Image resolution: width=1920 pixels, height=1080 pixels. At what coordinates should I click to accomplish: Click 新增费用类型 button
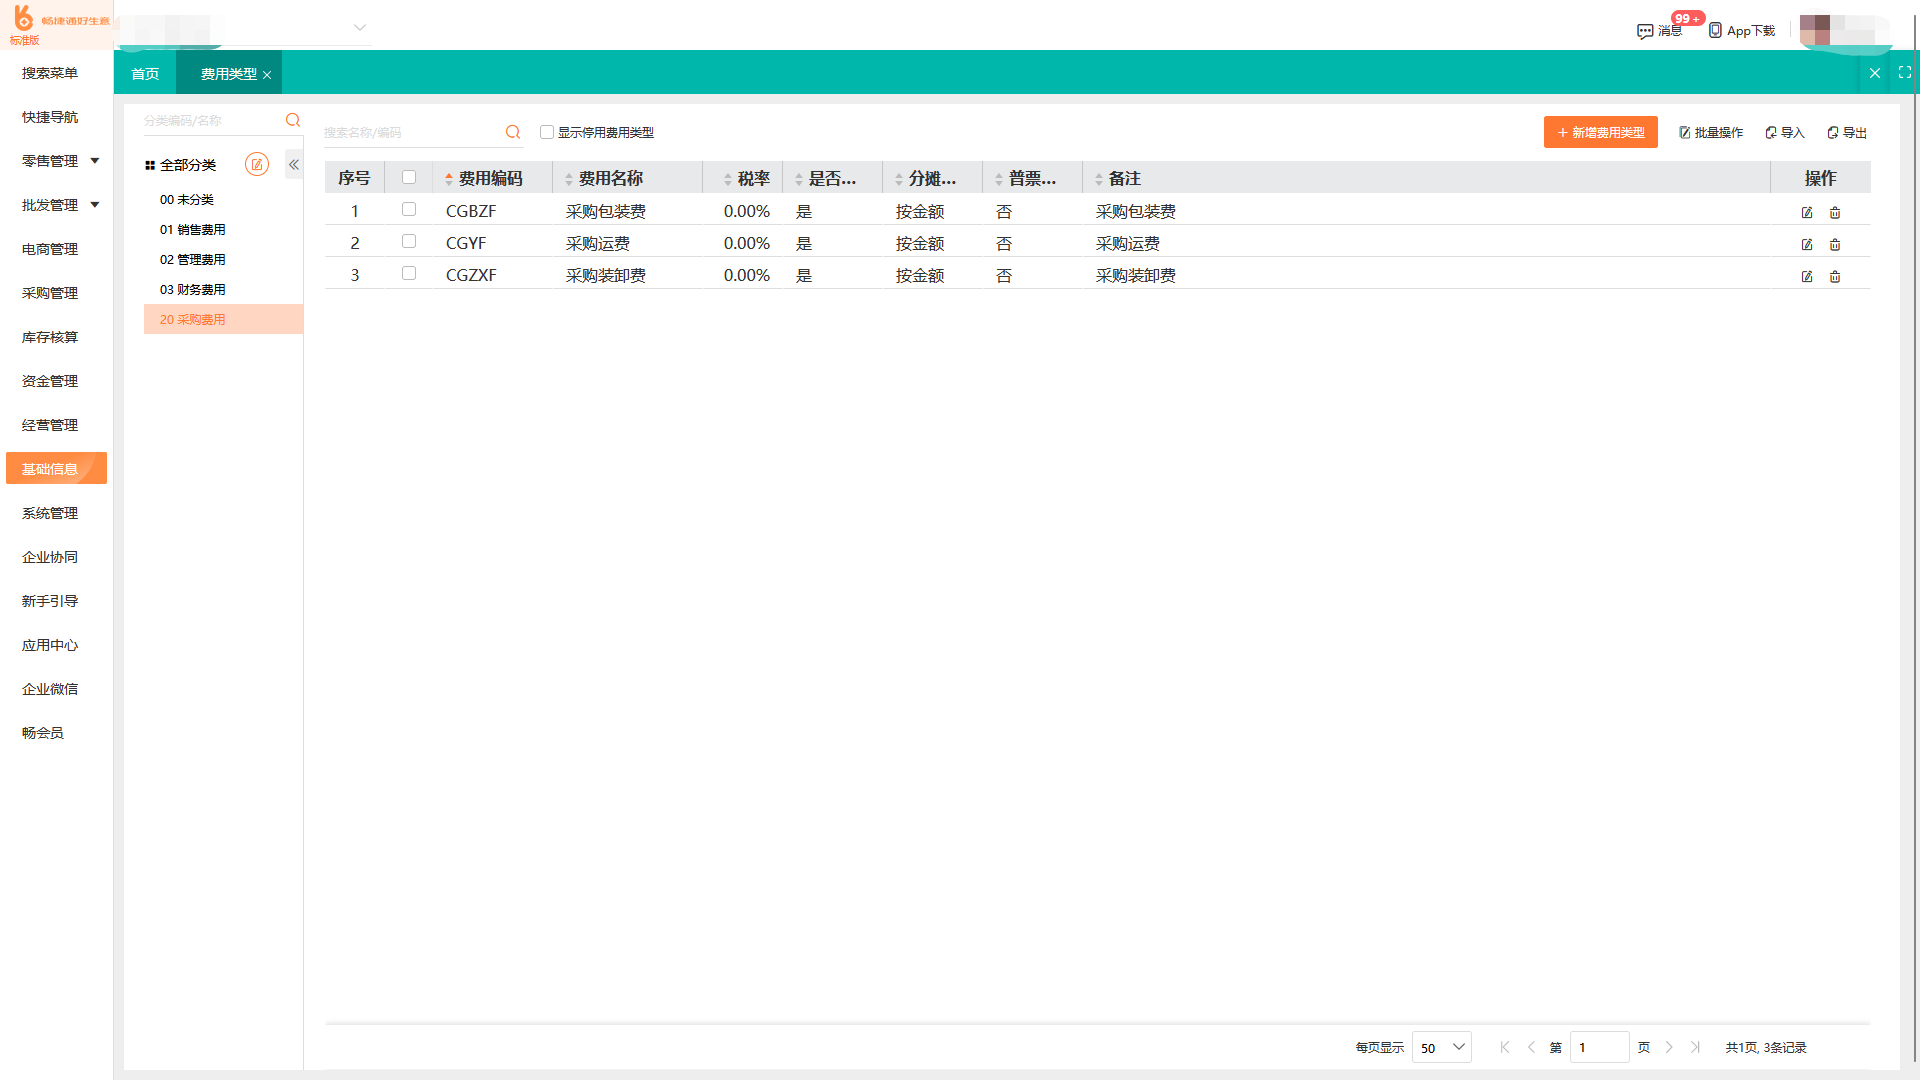click(1601, 132)
